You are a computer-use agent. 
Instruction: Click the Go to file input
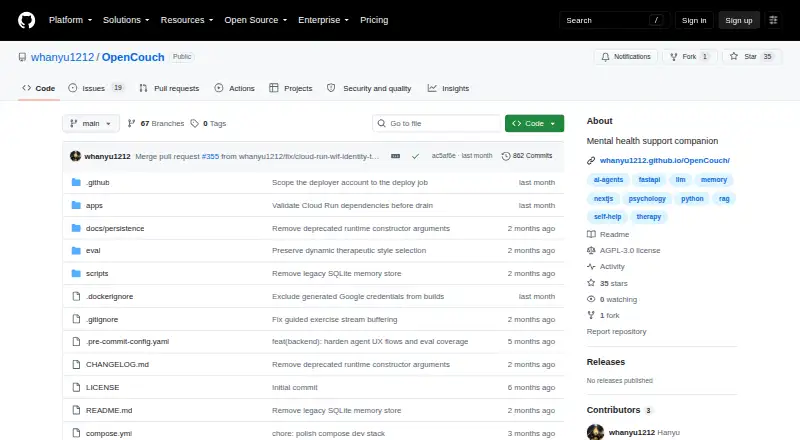(437, 124)
